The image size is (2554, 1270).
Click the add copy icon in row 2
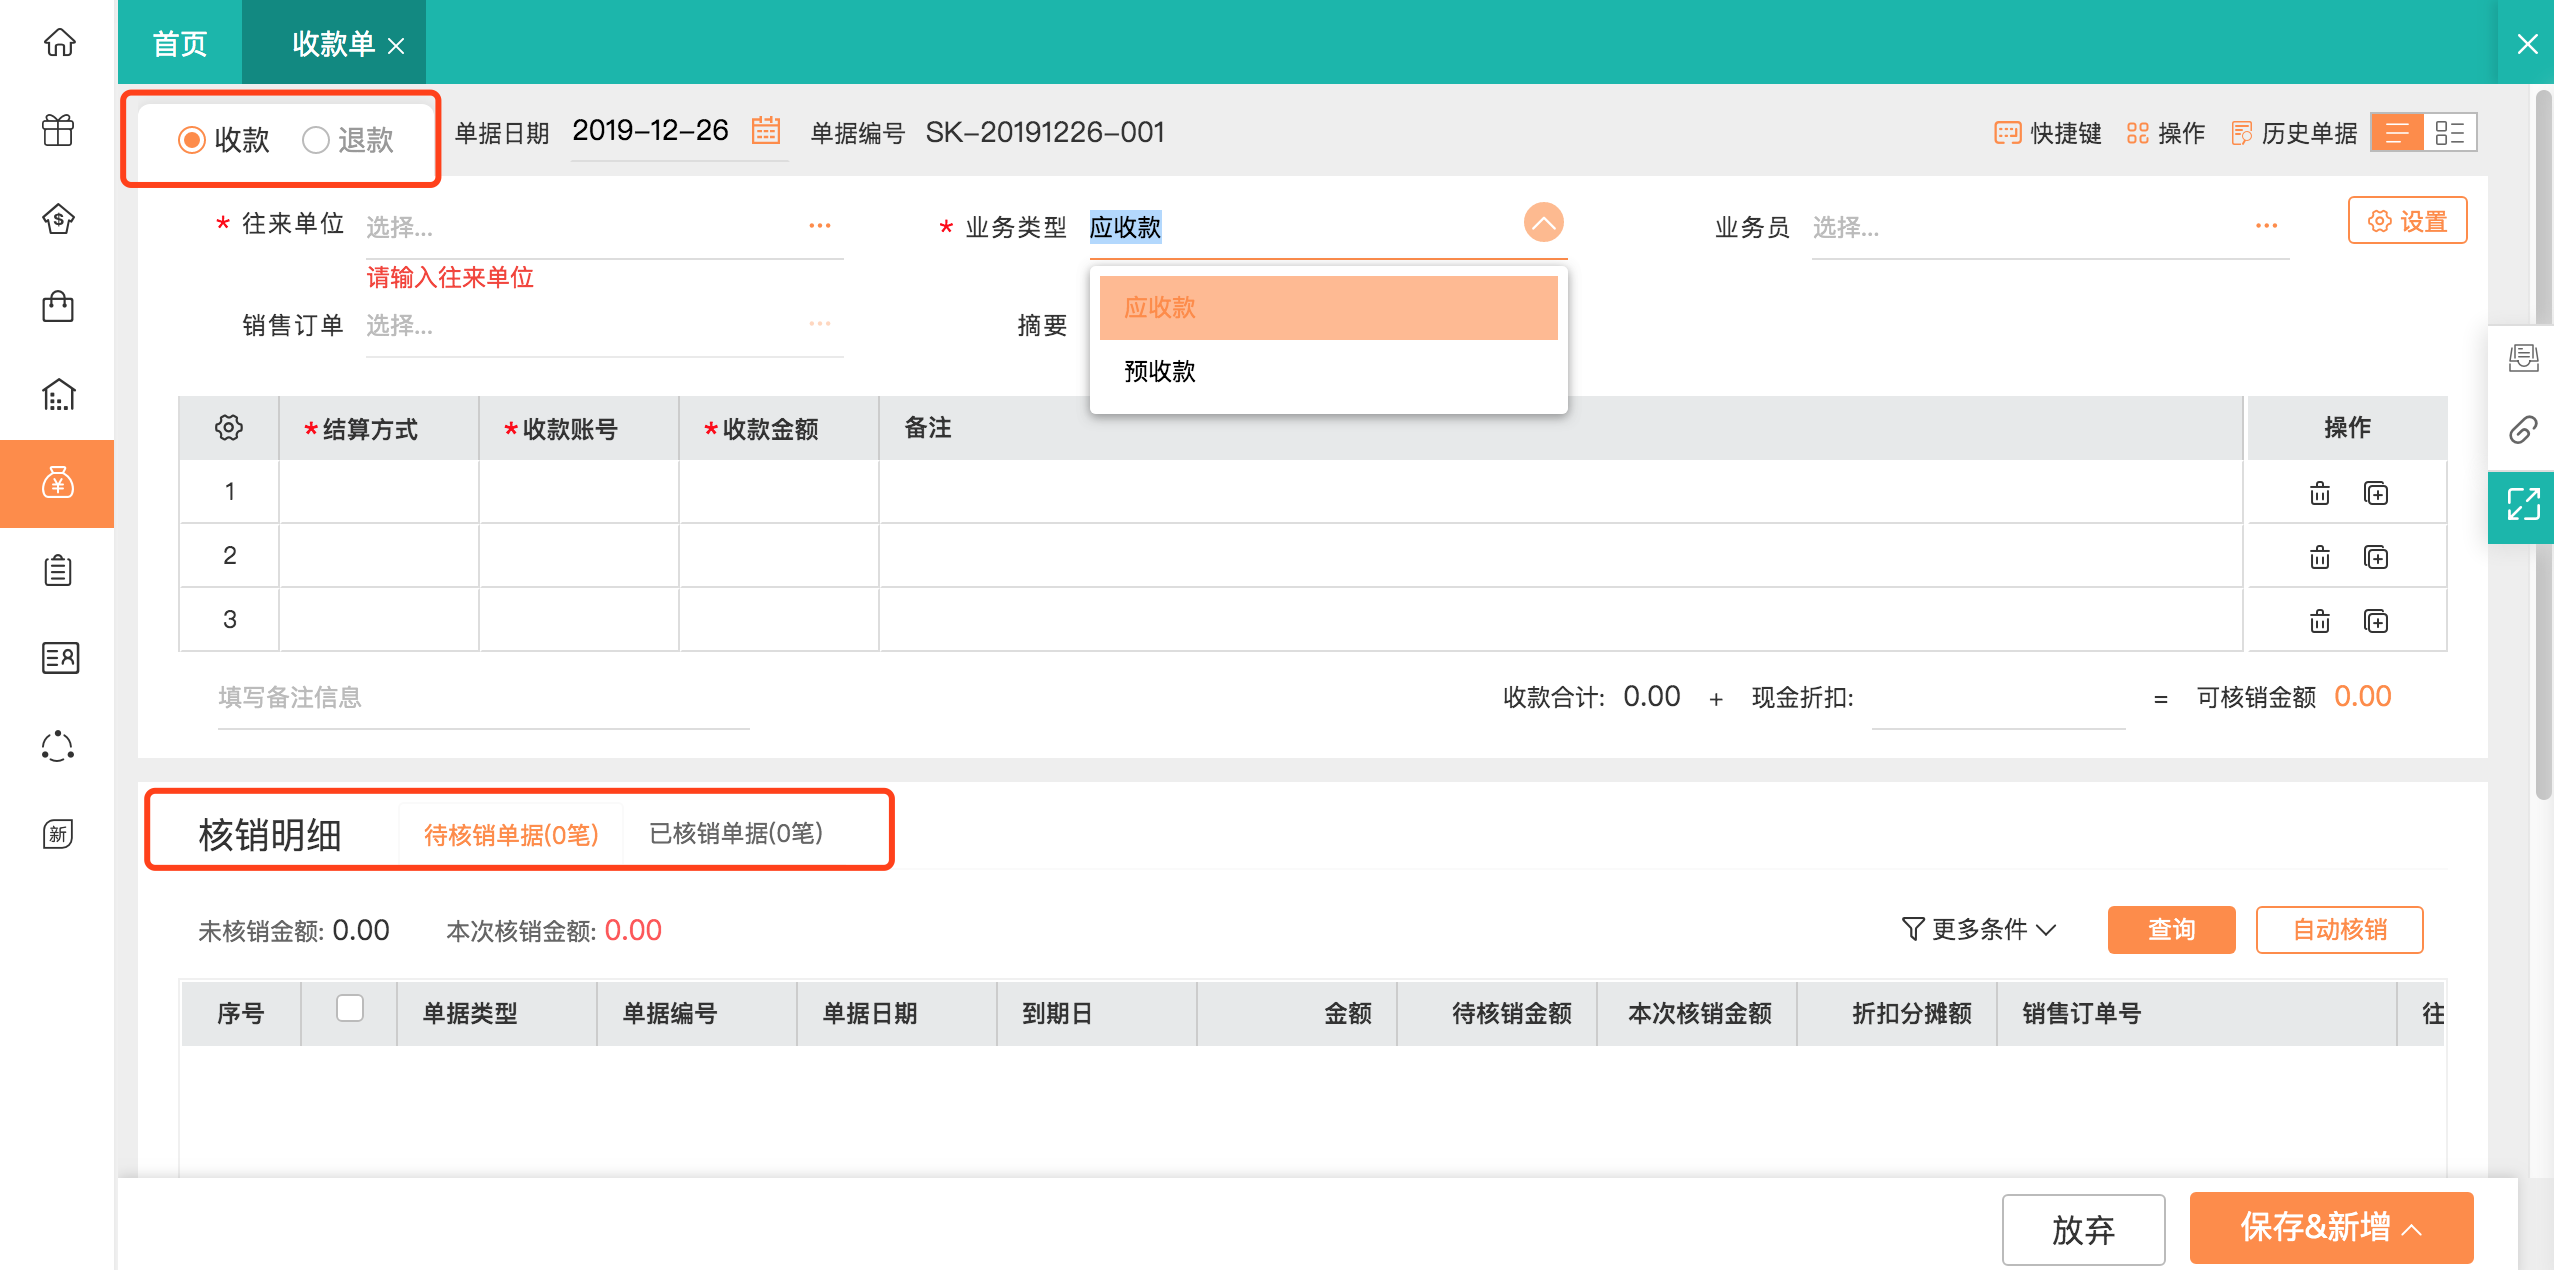[2375, 554]
